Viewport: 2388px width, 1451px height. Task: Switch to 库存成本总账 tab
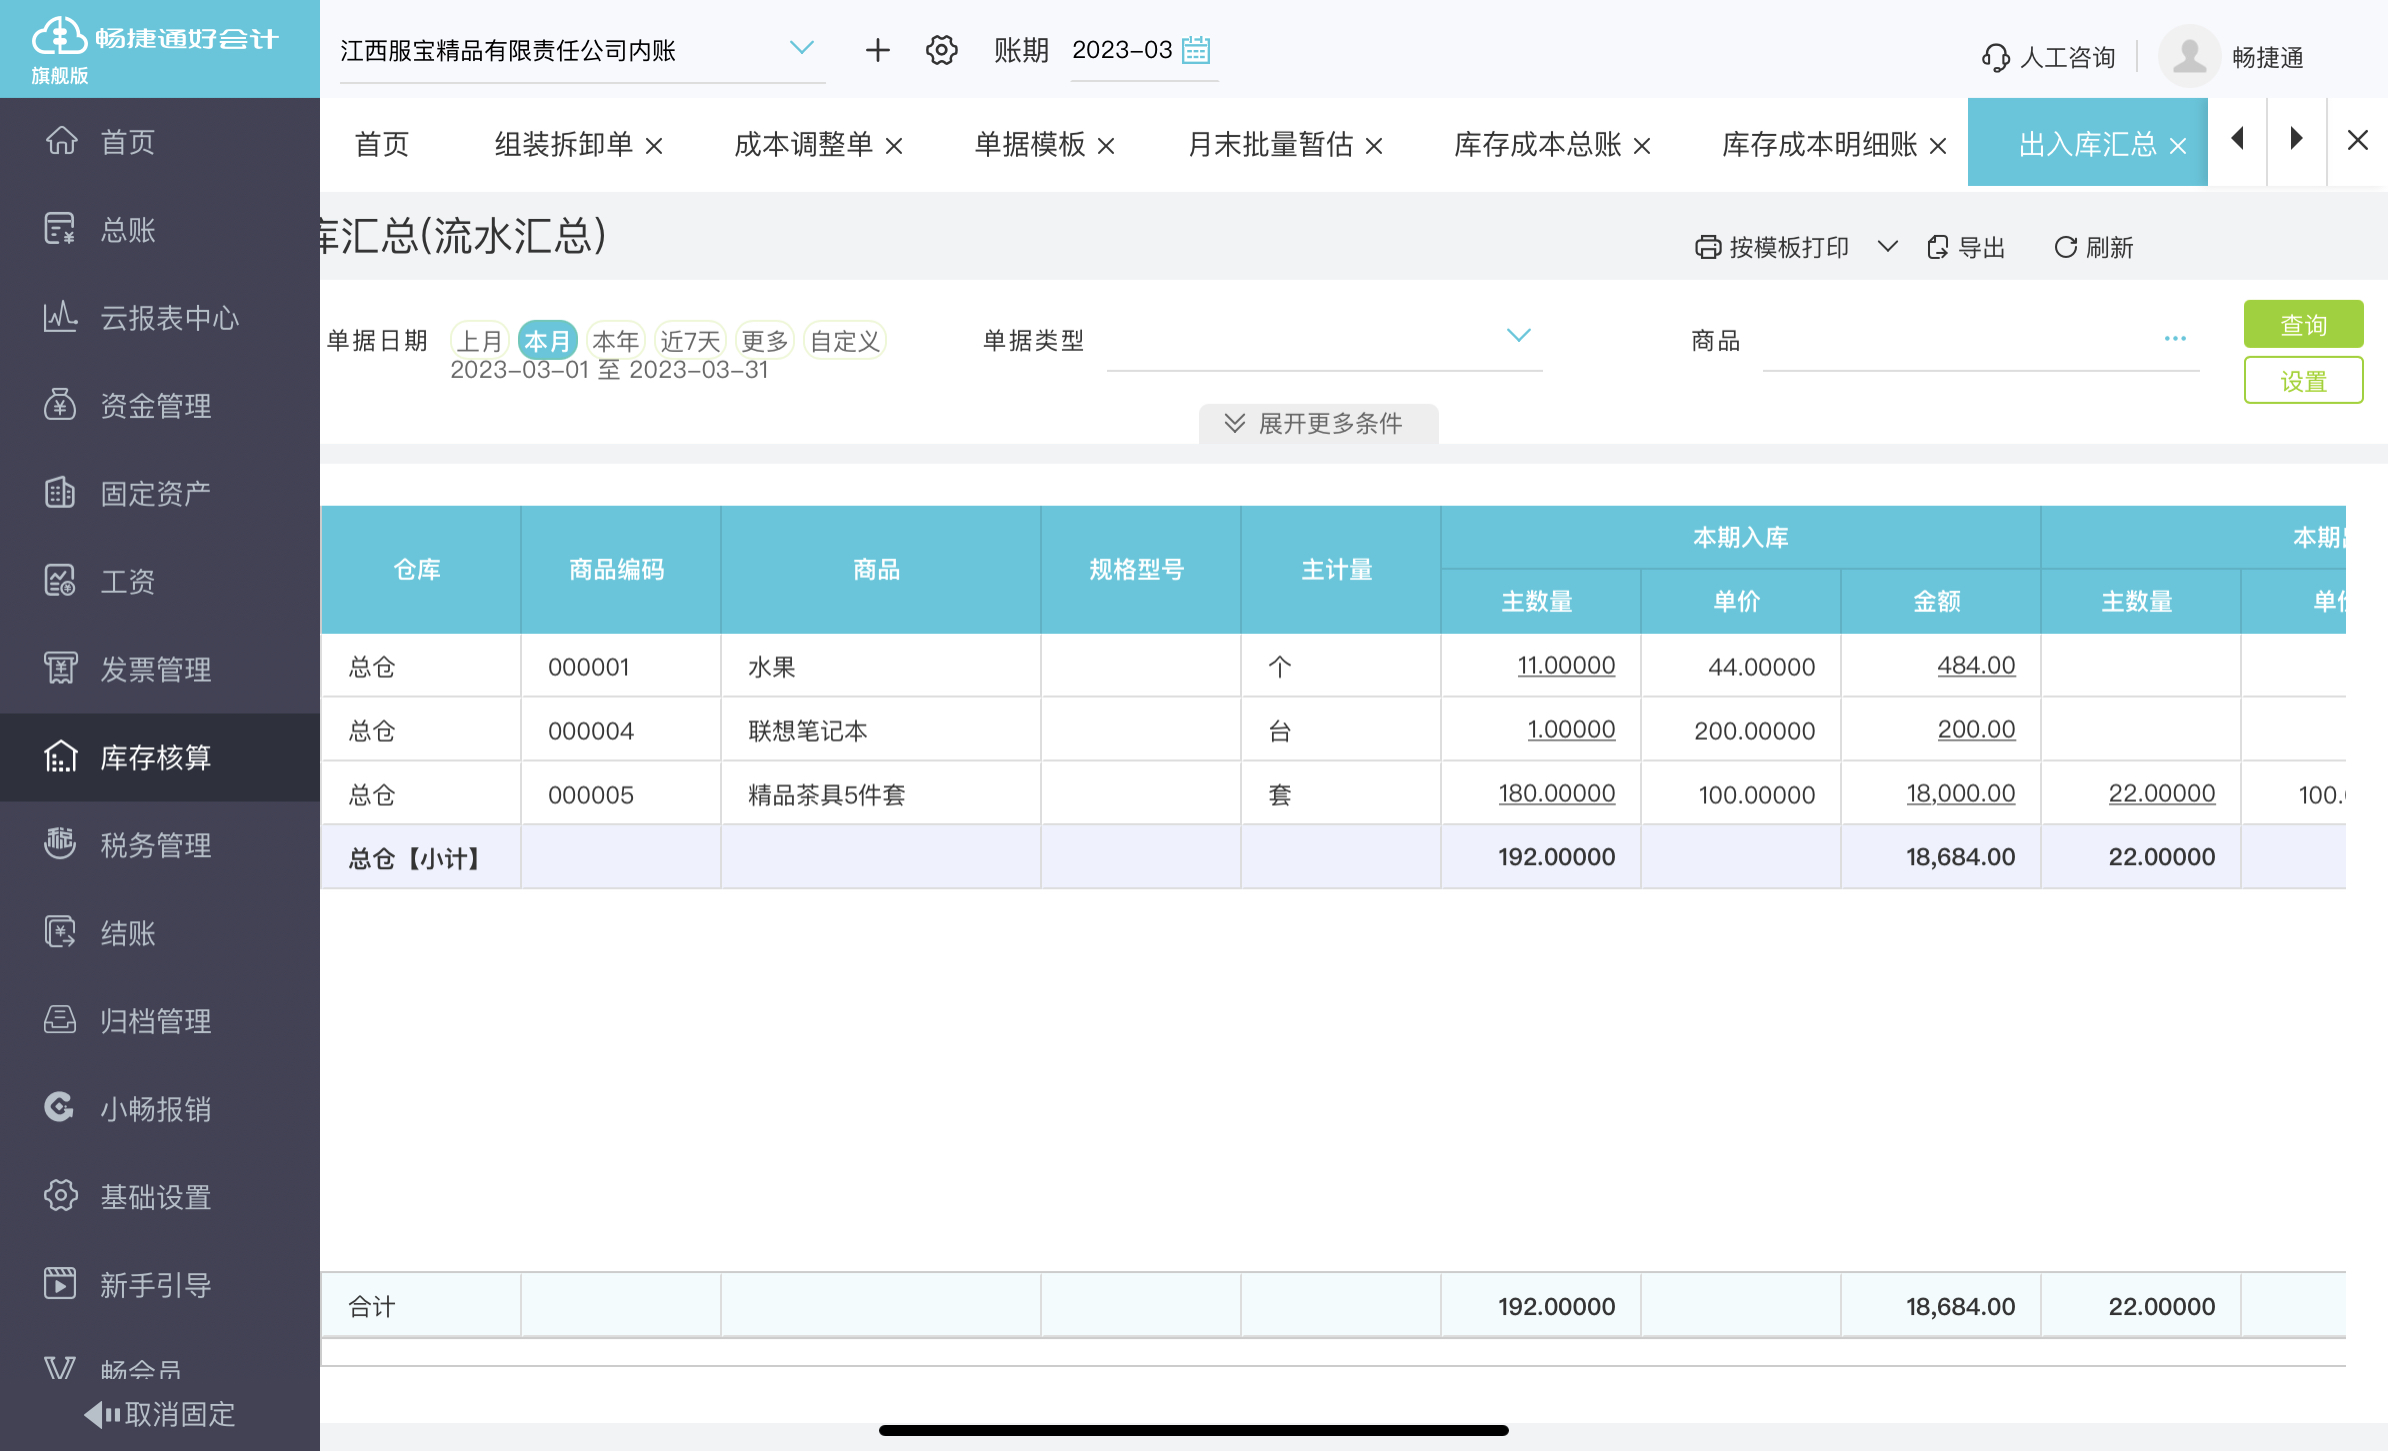[1533, 143]
